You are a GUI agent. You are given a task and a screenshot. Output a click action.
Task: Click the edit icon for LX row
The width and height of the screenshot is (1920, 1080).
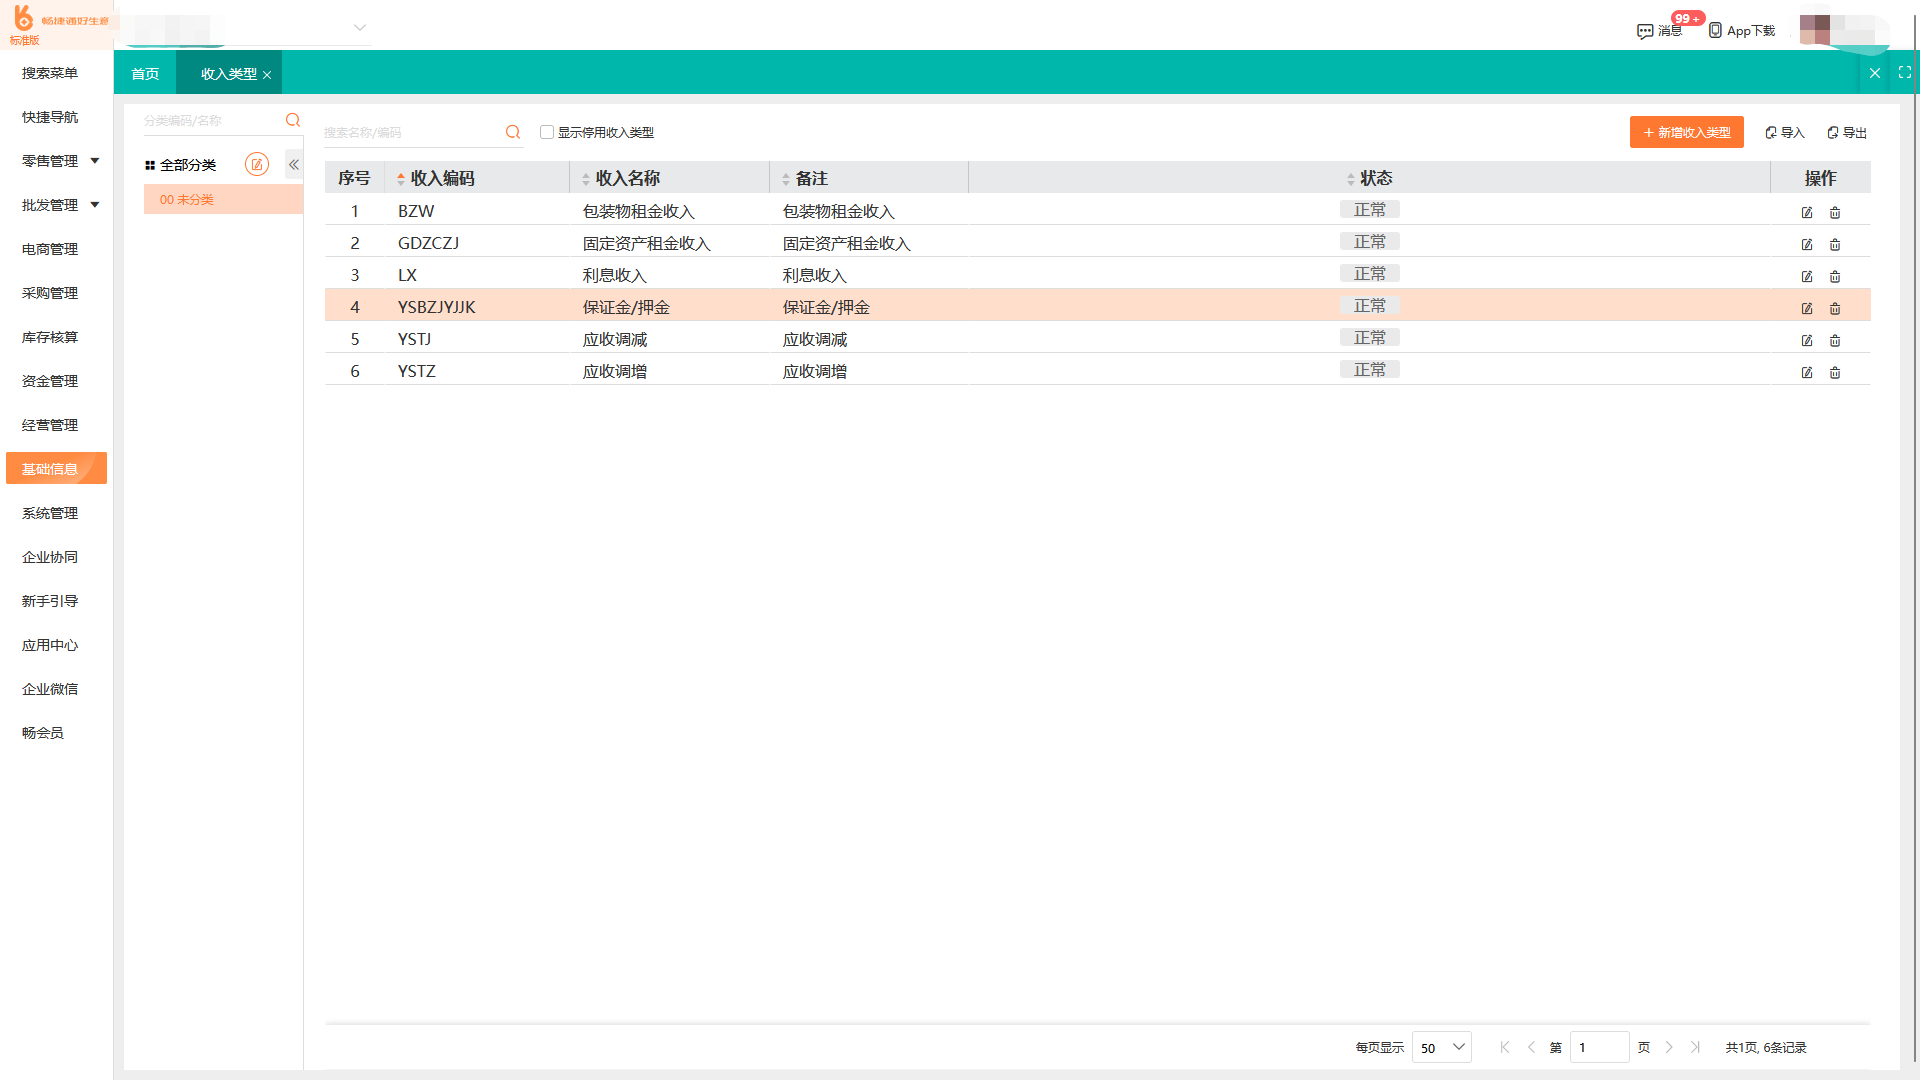coord(1805,274)
